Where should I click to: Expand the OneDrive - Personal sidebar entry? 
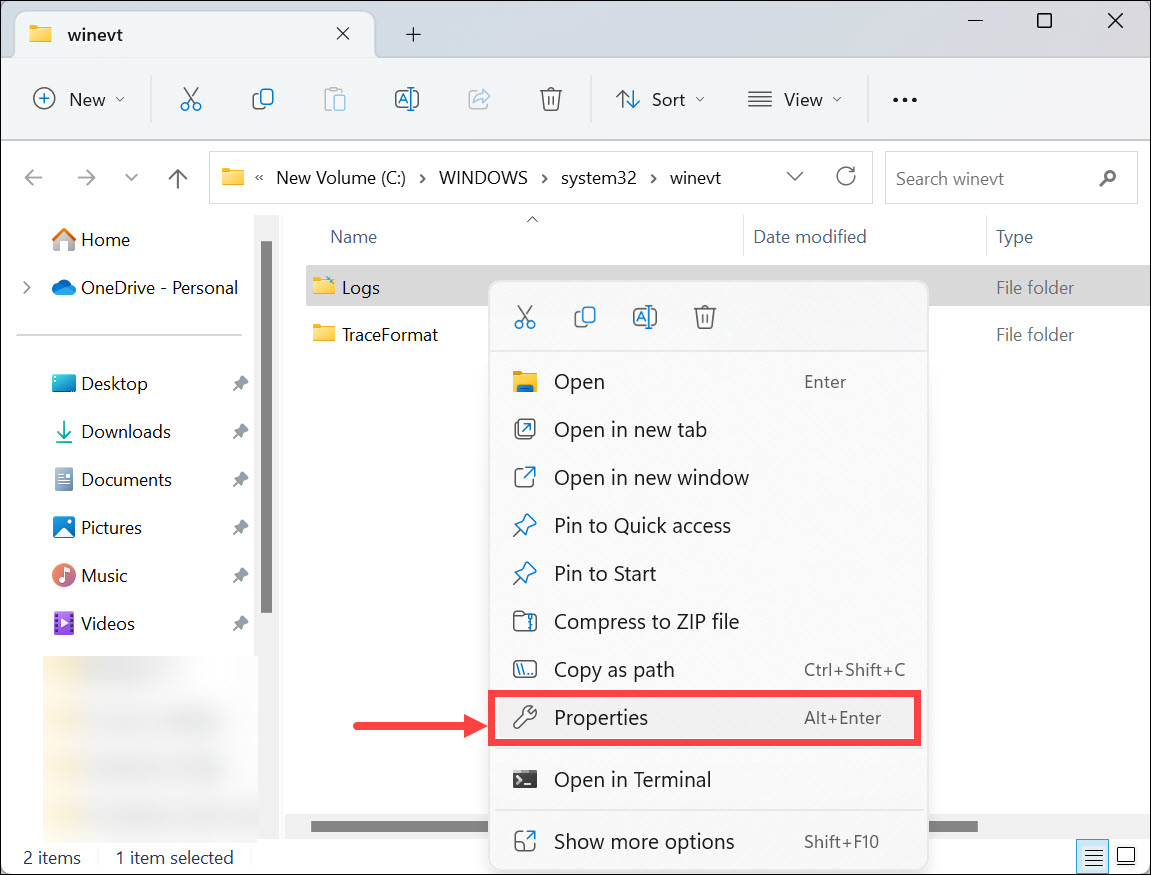[x=26, y=287]
